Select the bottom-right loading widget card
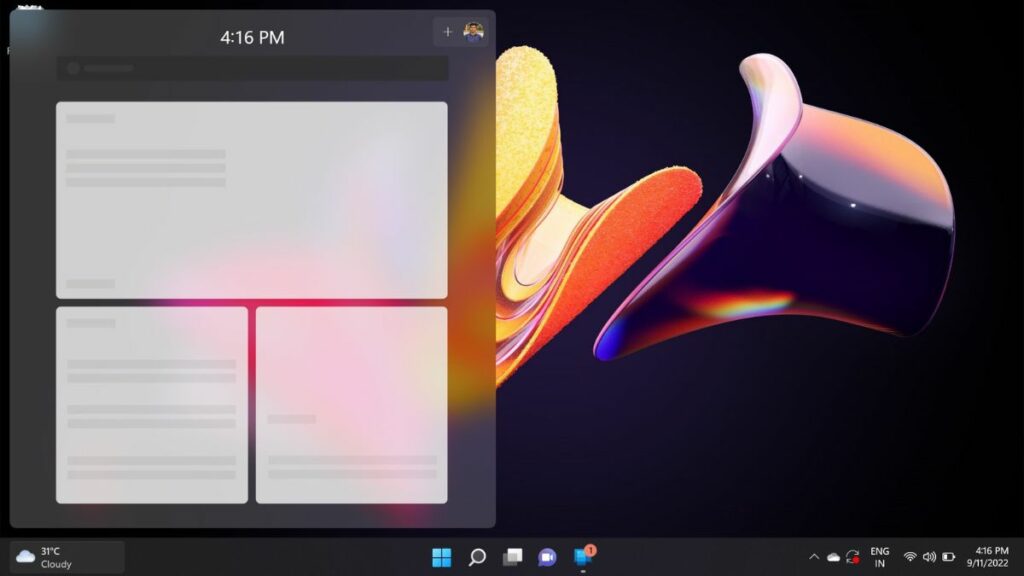The image size is (1024, 576). tap(352, 405)
